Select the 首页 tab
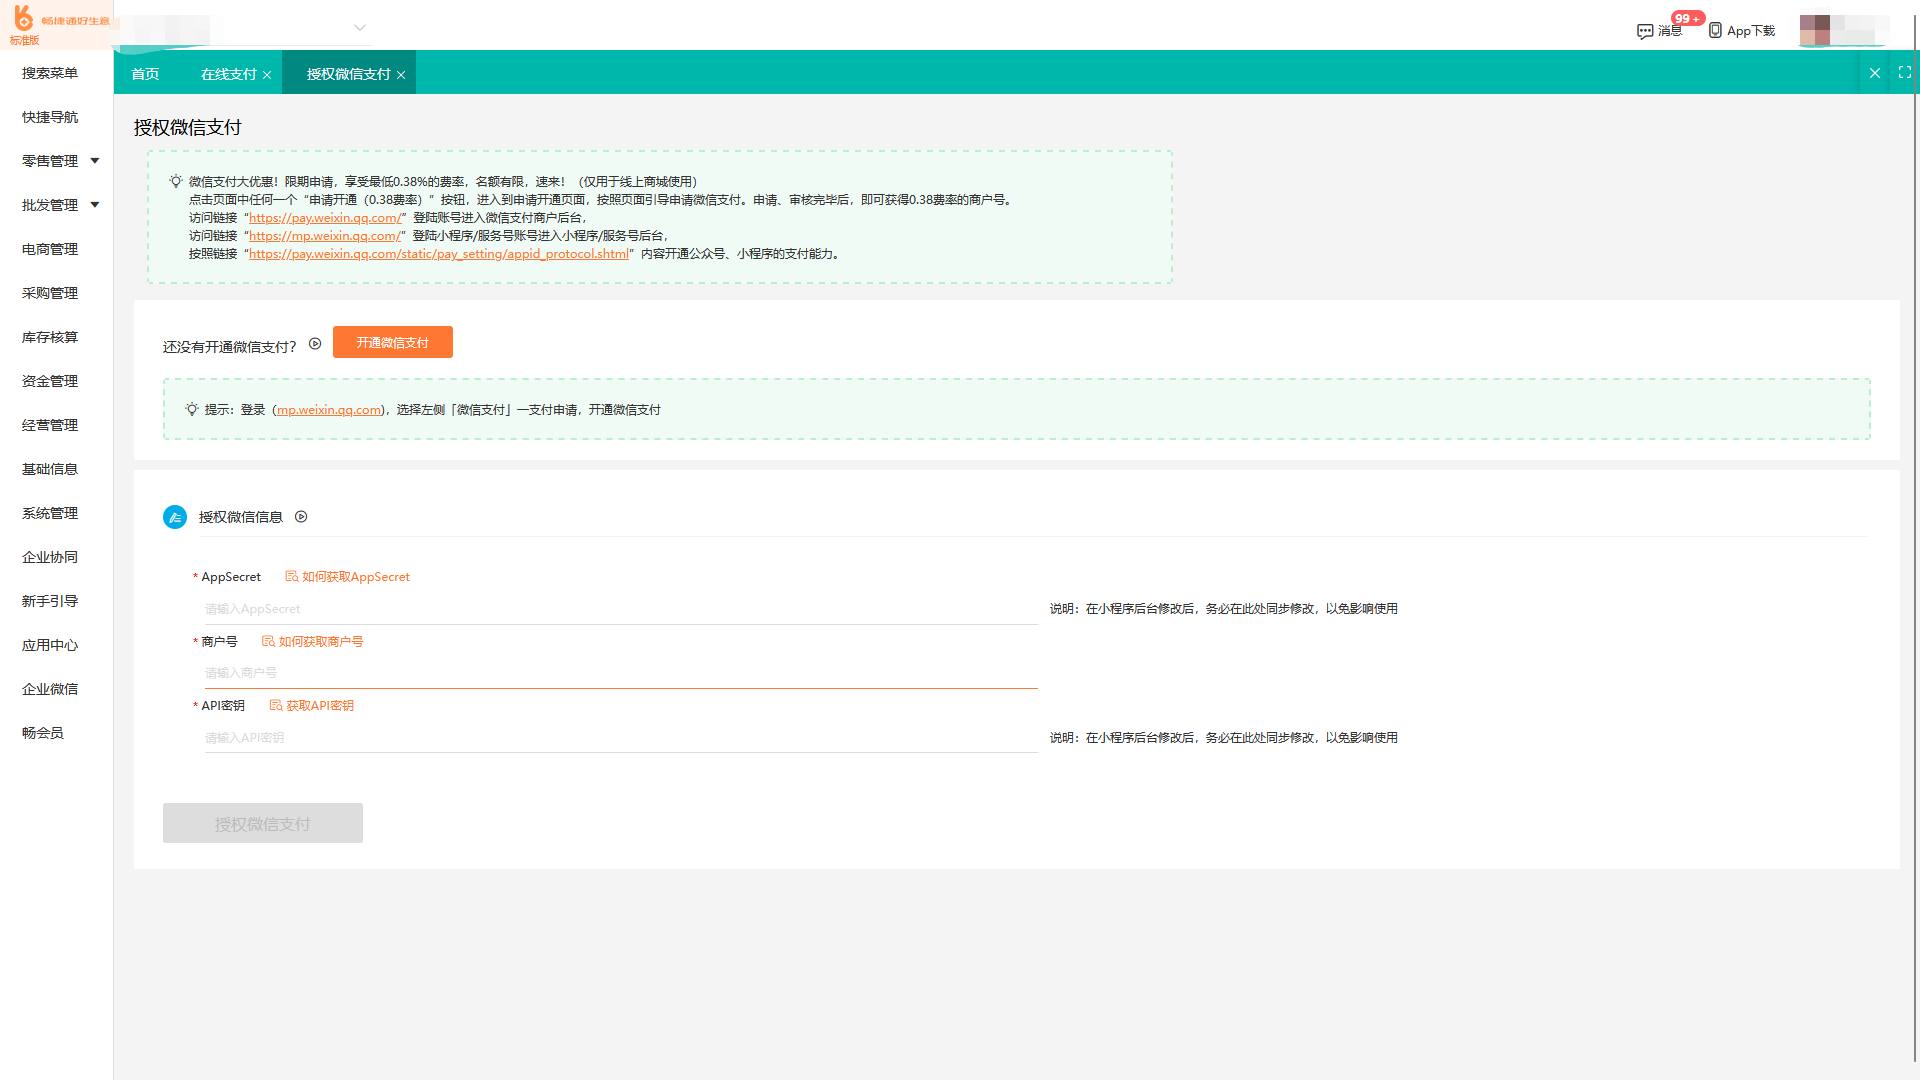The image size is (1920, 1080). 145,74
